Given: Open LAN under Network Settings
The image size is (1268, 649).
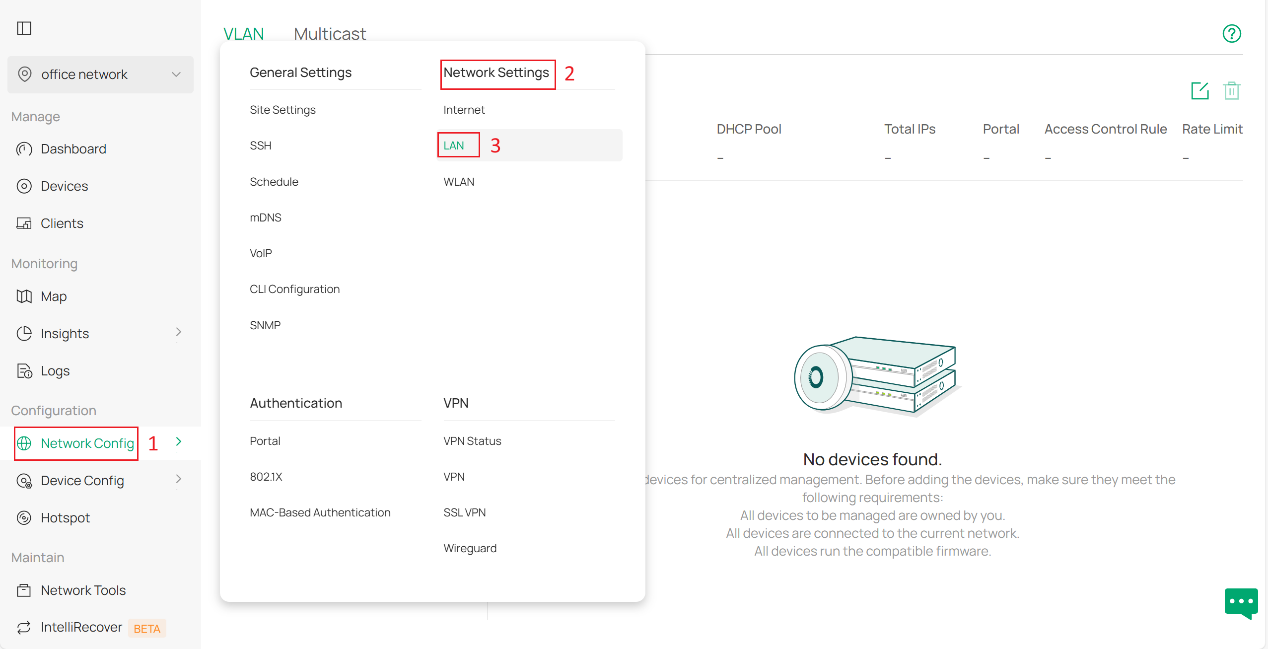Looking at the screenshot, I should pos(456,144).
